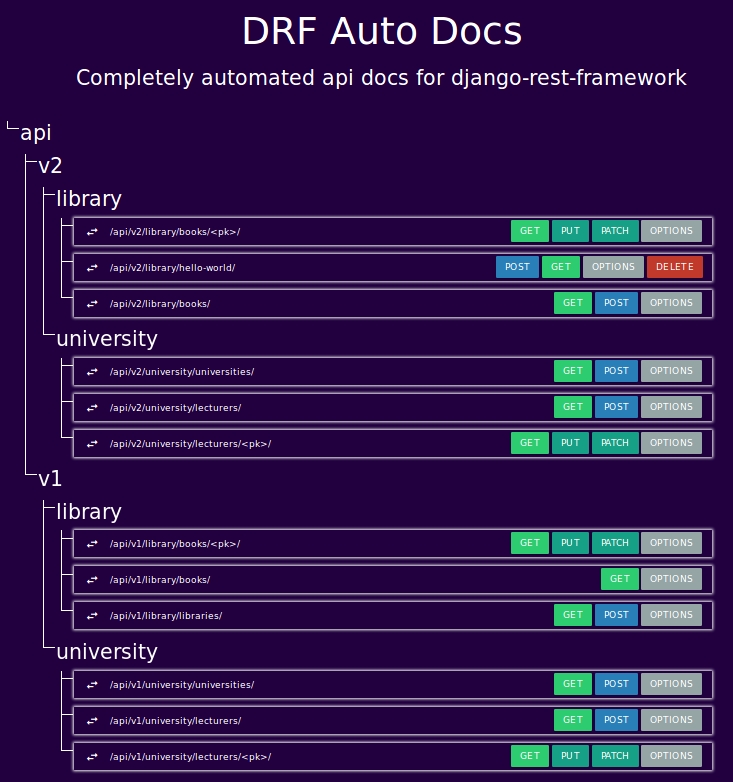The height and width of the screenshot is (782, 733).
Task: Collapse the v2 tree node
Action: [50, 166]
